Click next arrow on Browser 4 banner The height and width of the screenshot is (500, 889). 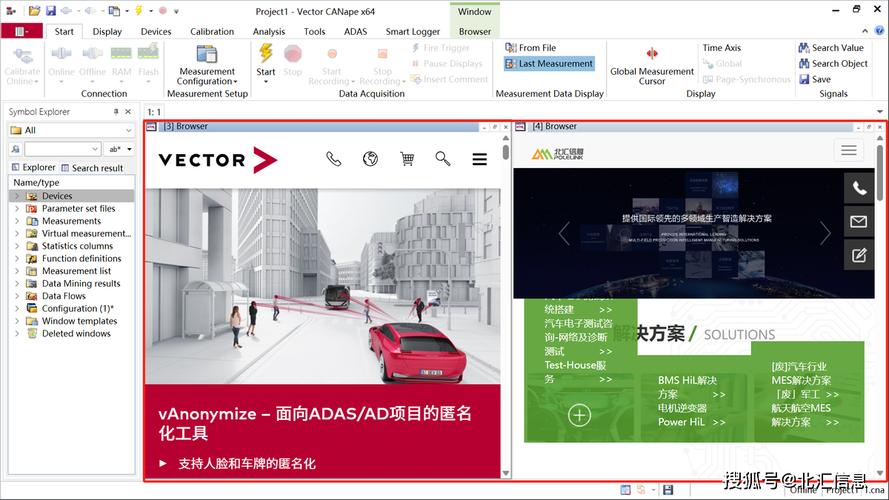tap(825, 233)
